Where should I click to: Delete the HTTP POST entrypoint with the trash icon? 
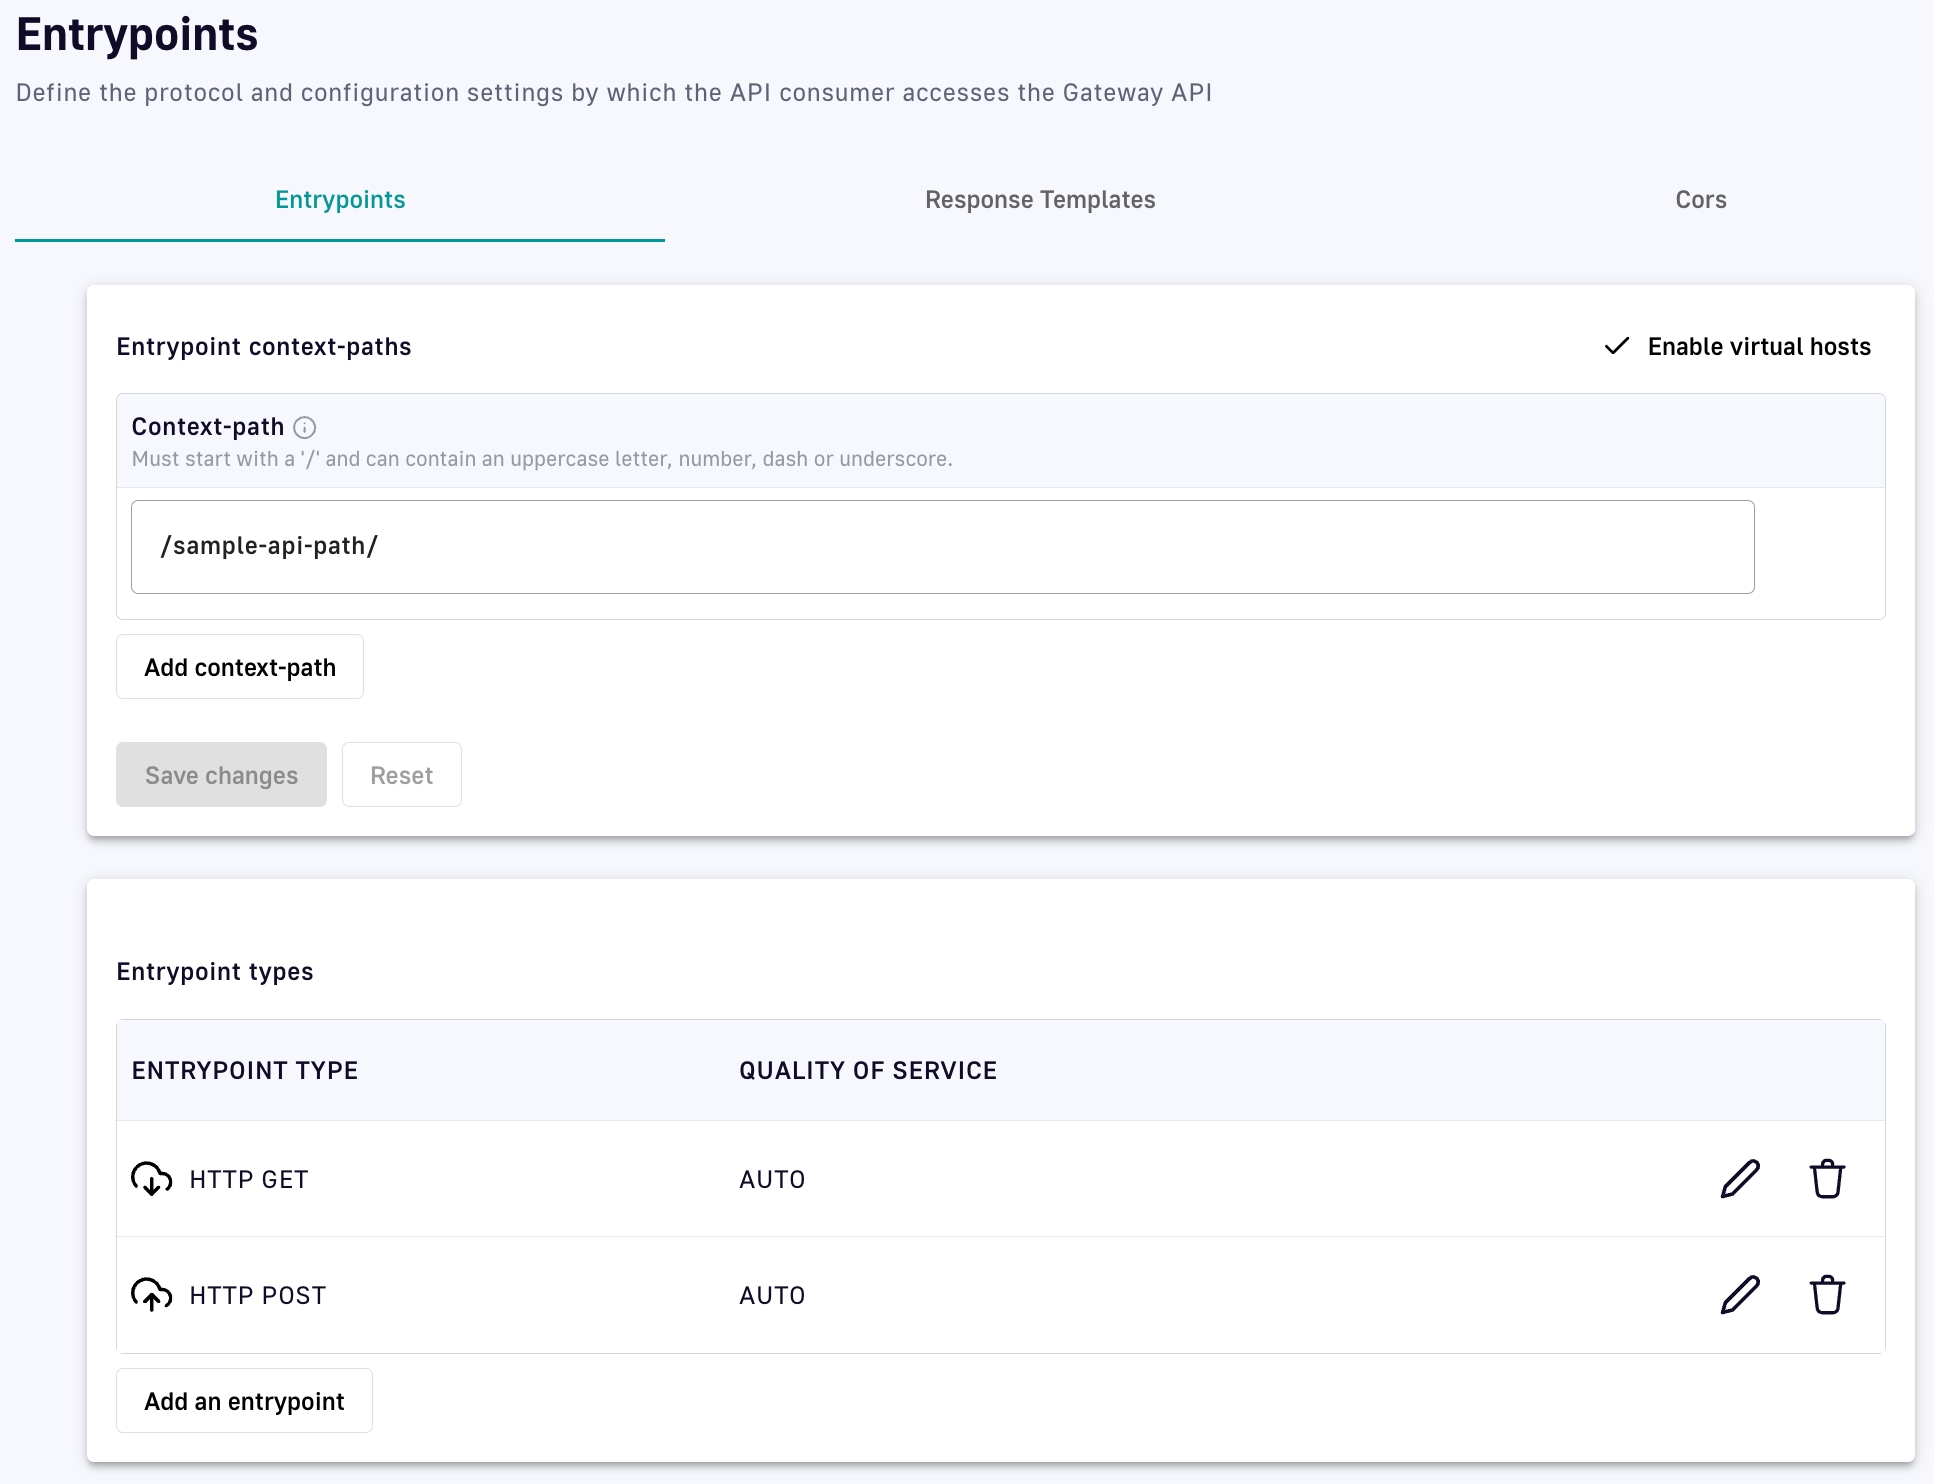[1827, 1295]
